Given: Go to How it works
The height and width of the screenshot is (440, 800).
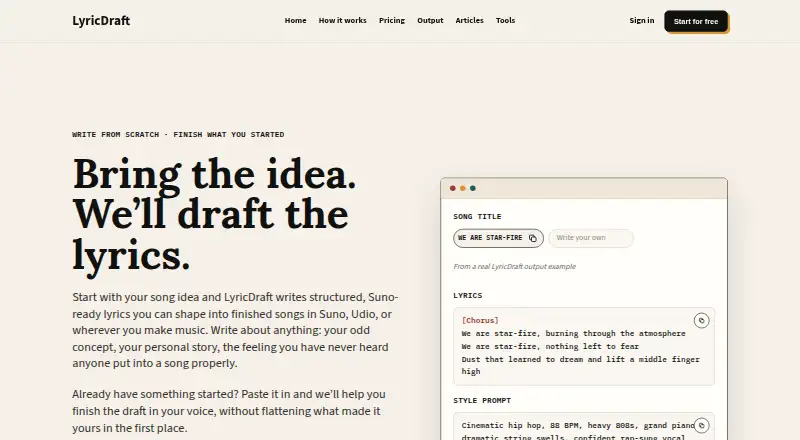Looking at the screenshot, I should tap(342, 20).
